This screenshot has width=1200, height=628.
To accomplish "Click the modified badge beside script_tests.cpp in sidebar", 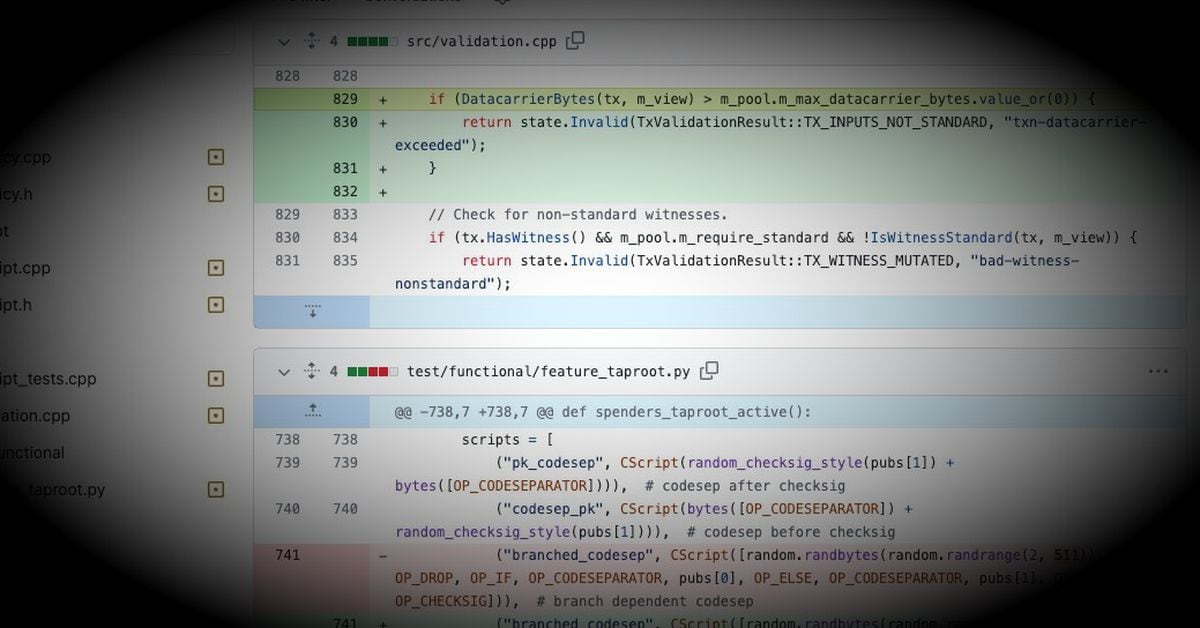I will pos(215,379).
